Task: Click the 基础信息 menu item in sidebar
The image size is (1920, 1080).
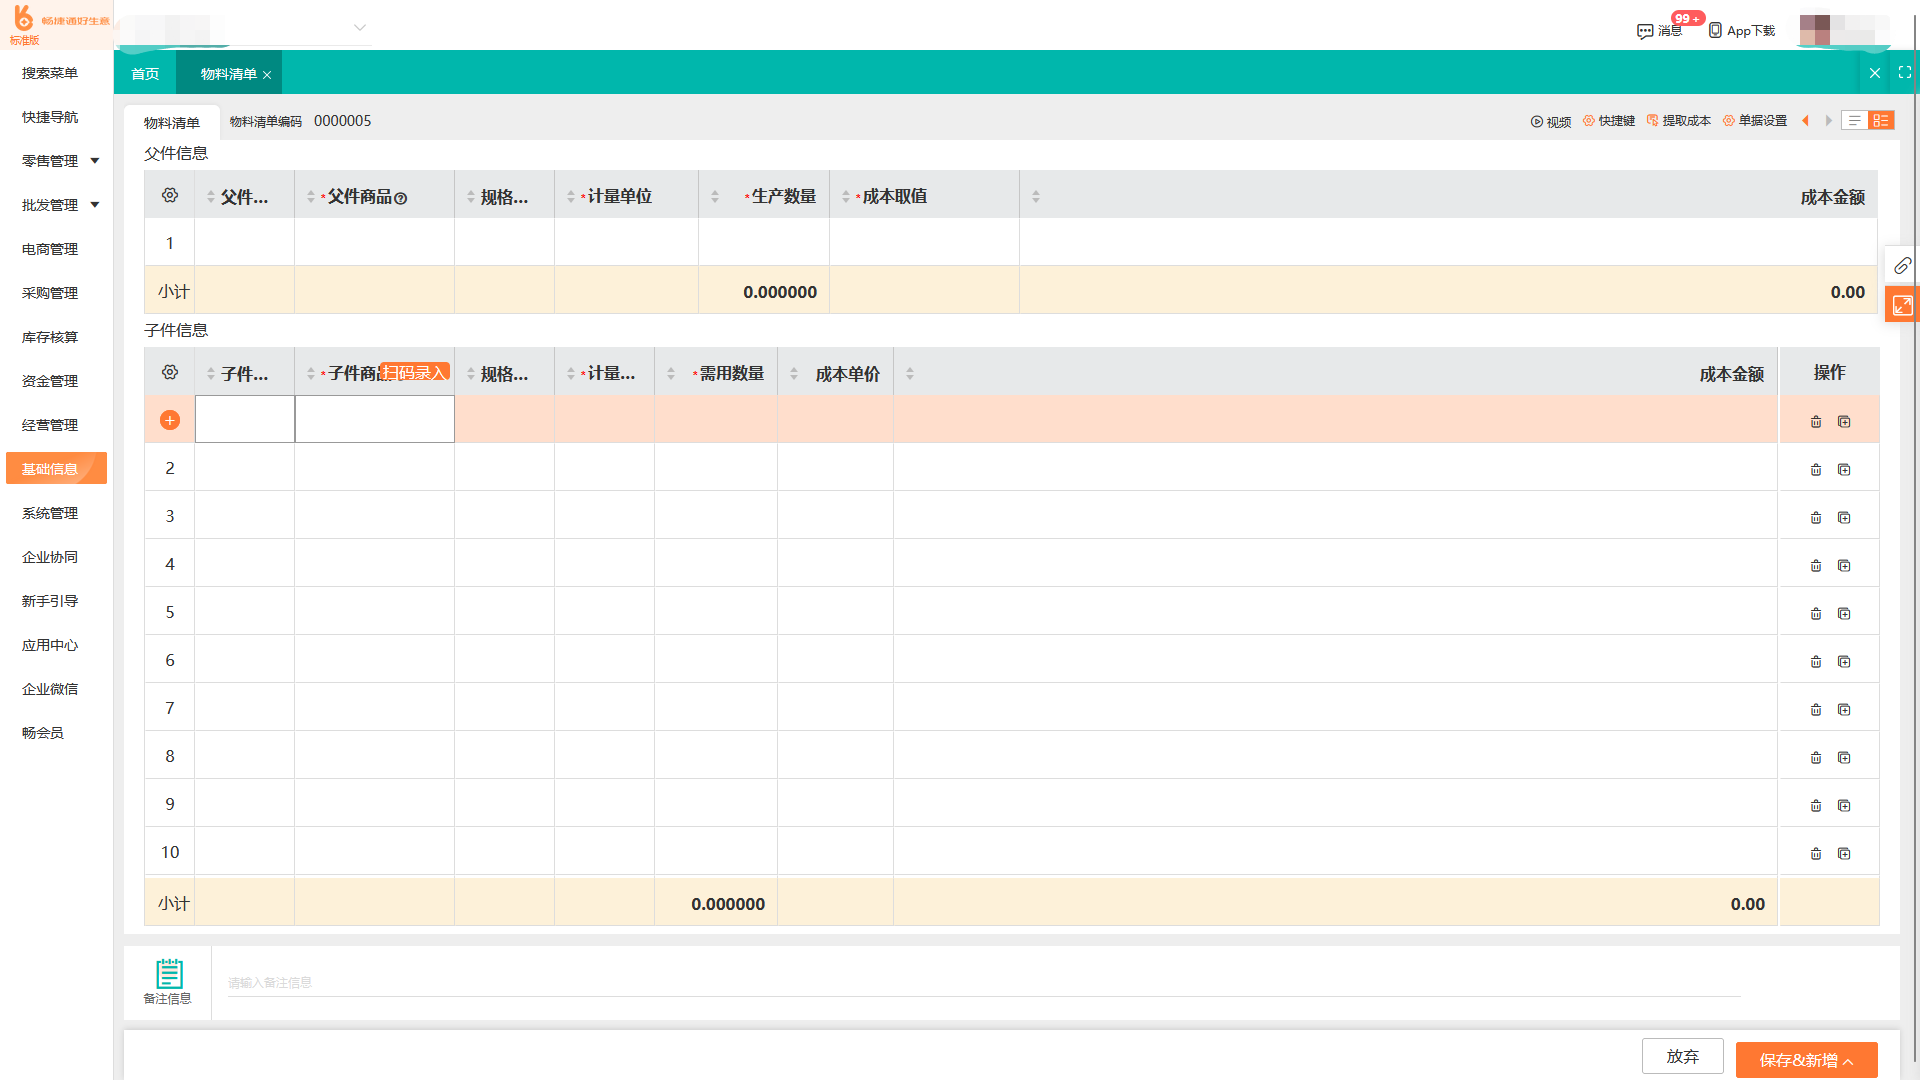Action: (x=53, y=468)
